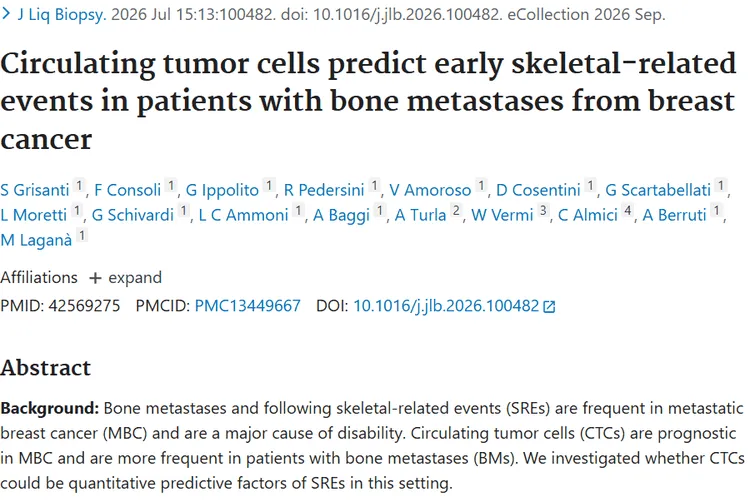View author R Pedersini's articles
This screenshot has width=750, height=500.
[x=324, y=190]
